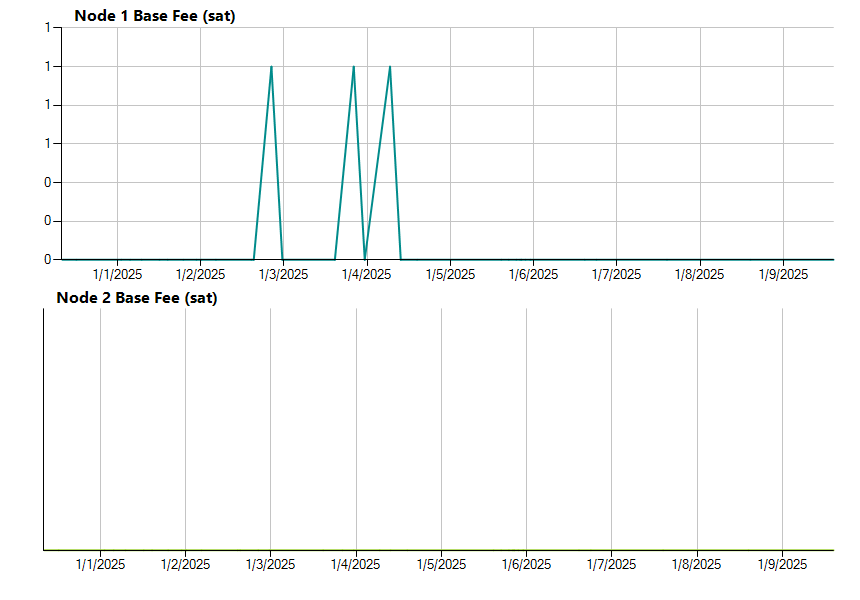Click the first spike peak in Node 1 chart
This screenshot has width=860, height=600.
271,67
